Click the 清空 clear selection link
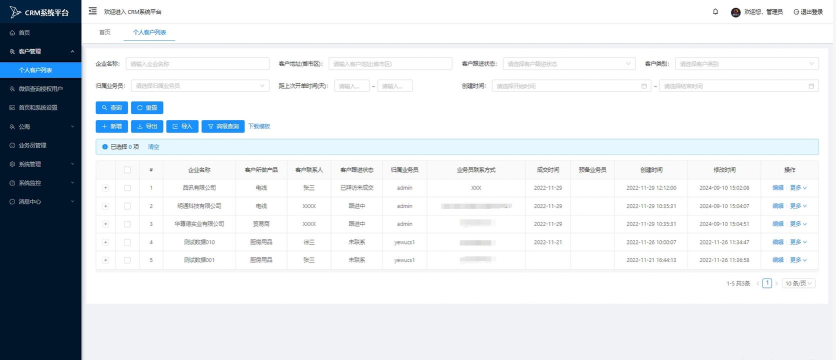This screenshot has width=836, height=360. (153, 147)
